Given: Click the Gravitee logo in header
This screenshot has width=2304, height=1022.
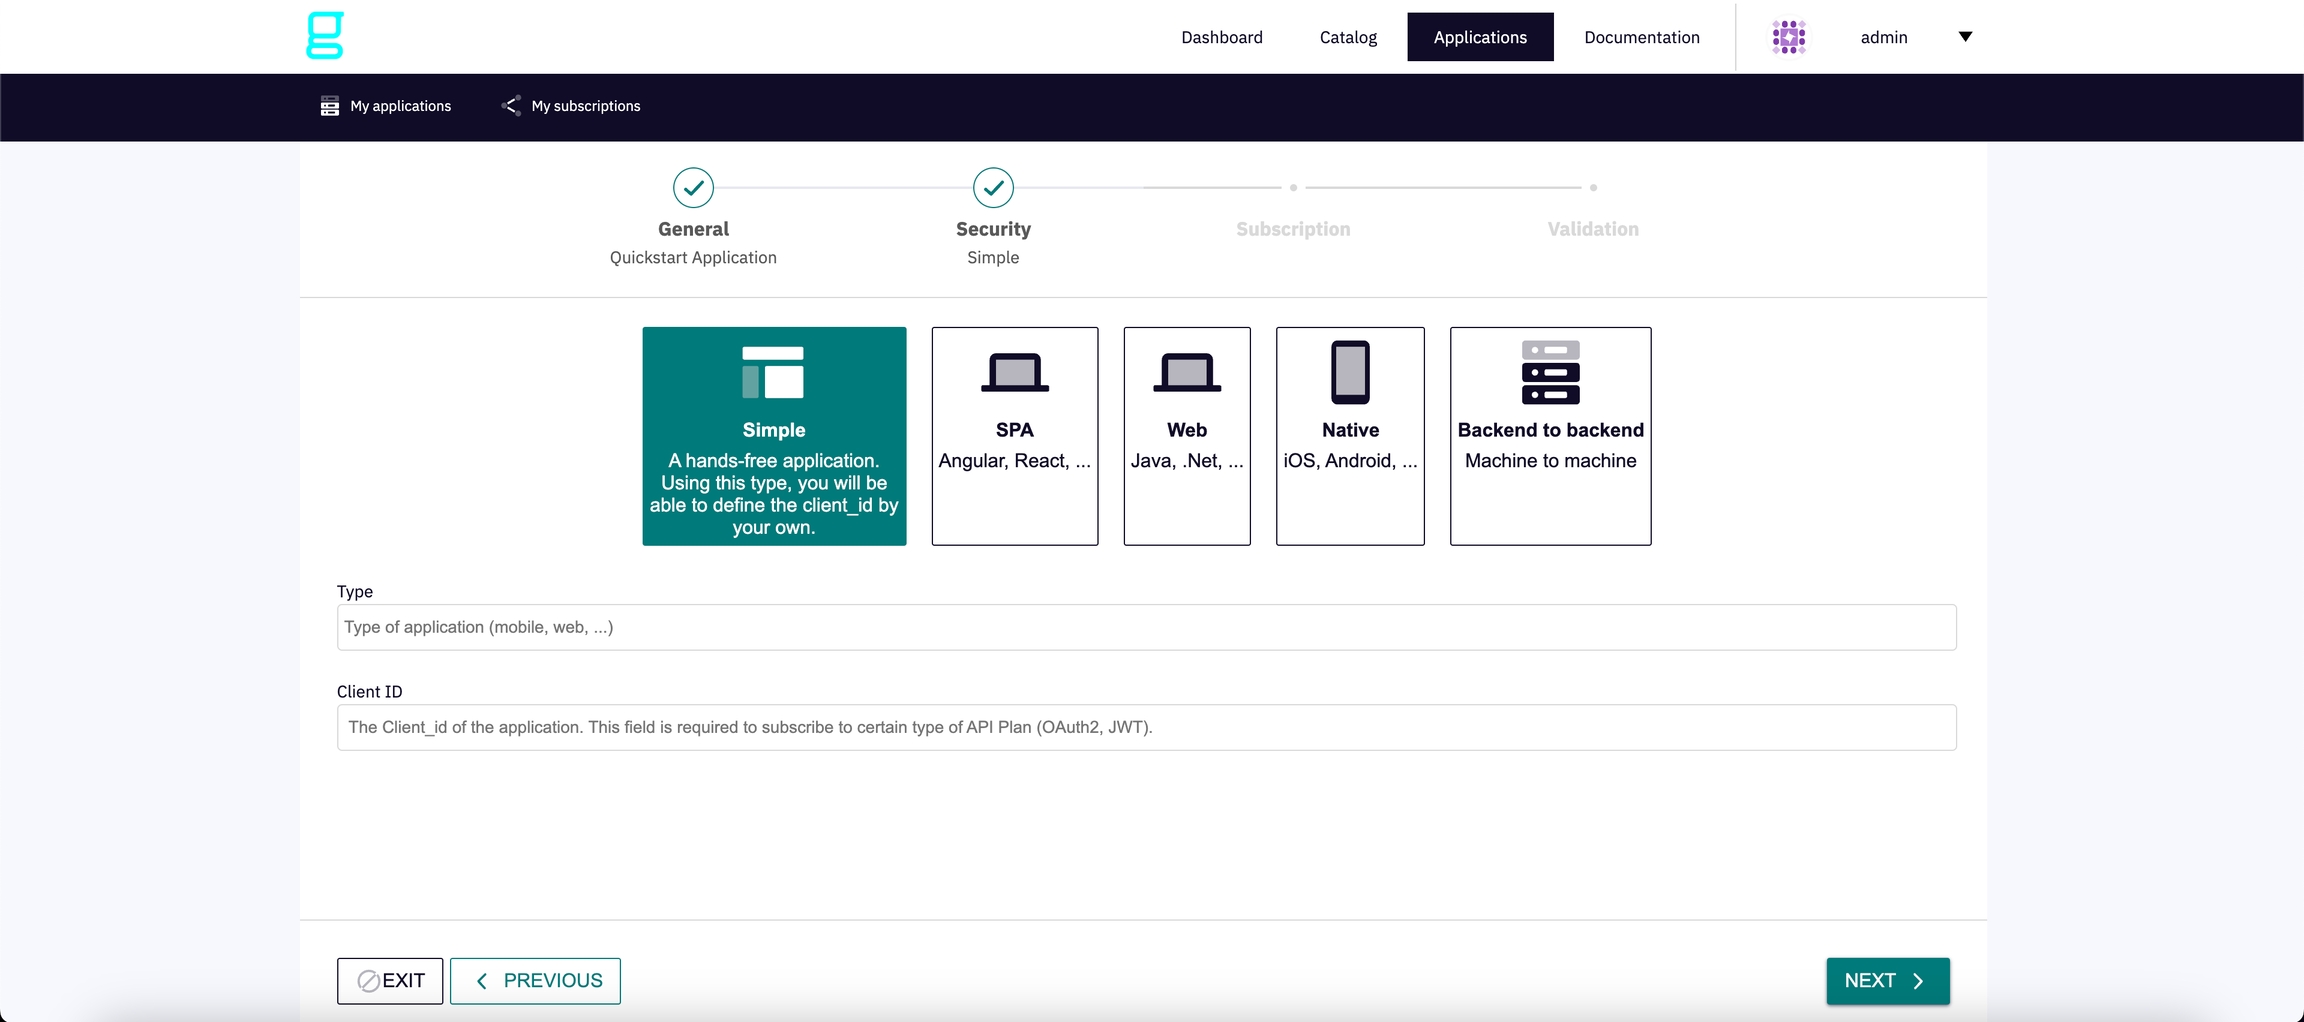Looking at the screenshot, I should [x=325, y=36].
